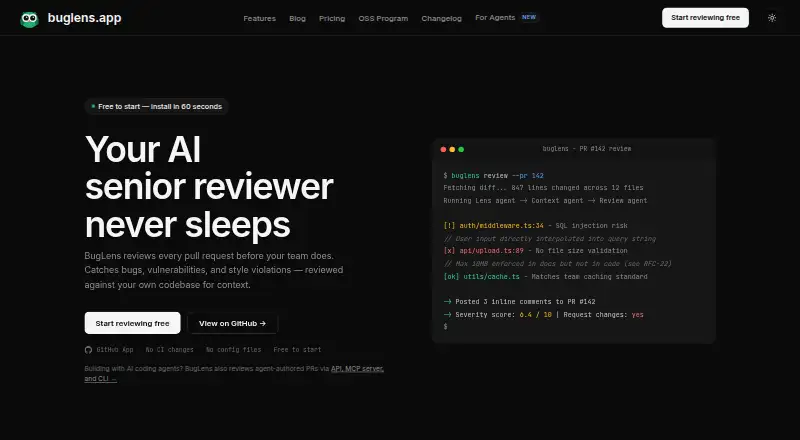Click the 'No config files' label
This screenshot has width=800, height=440.
click(233, 350)
